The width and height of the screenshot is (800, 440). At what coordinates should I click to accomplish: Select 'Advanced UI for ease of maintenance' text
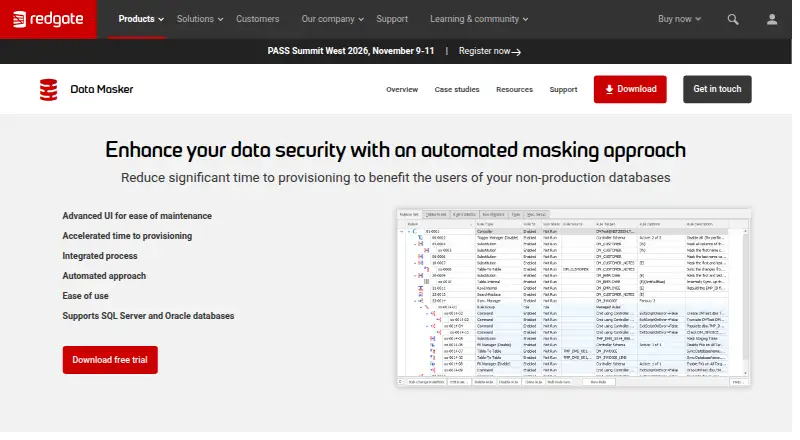point(137,216)
